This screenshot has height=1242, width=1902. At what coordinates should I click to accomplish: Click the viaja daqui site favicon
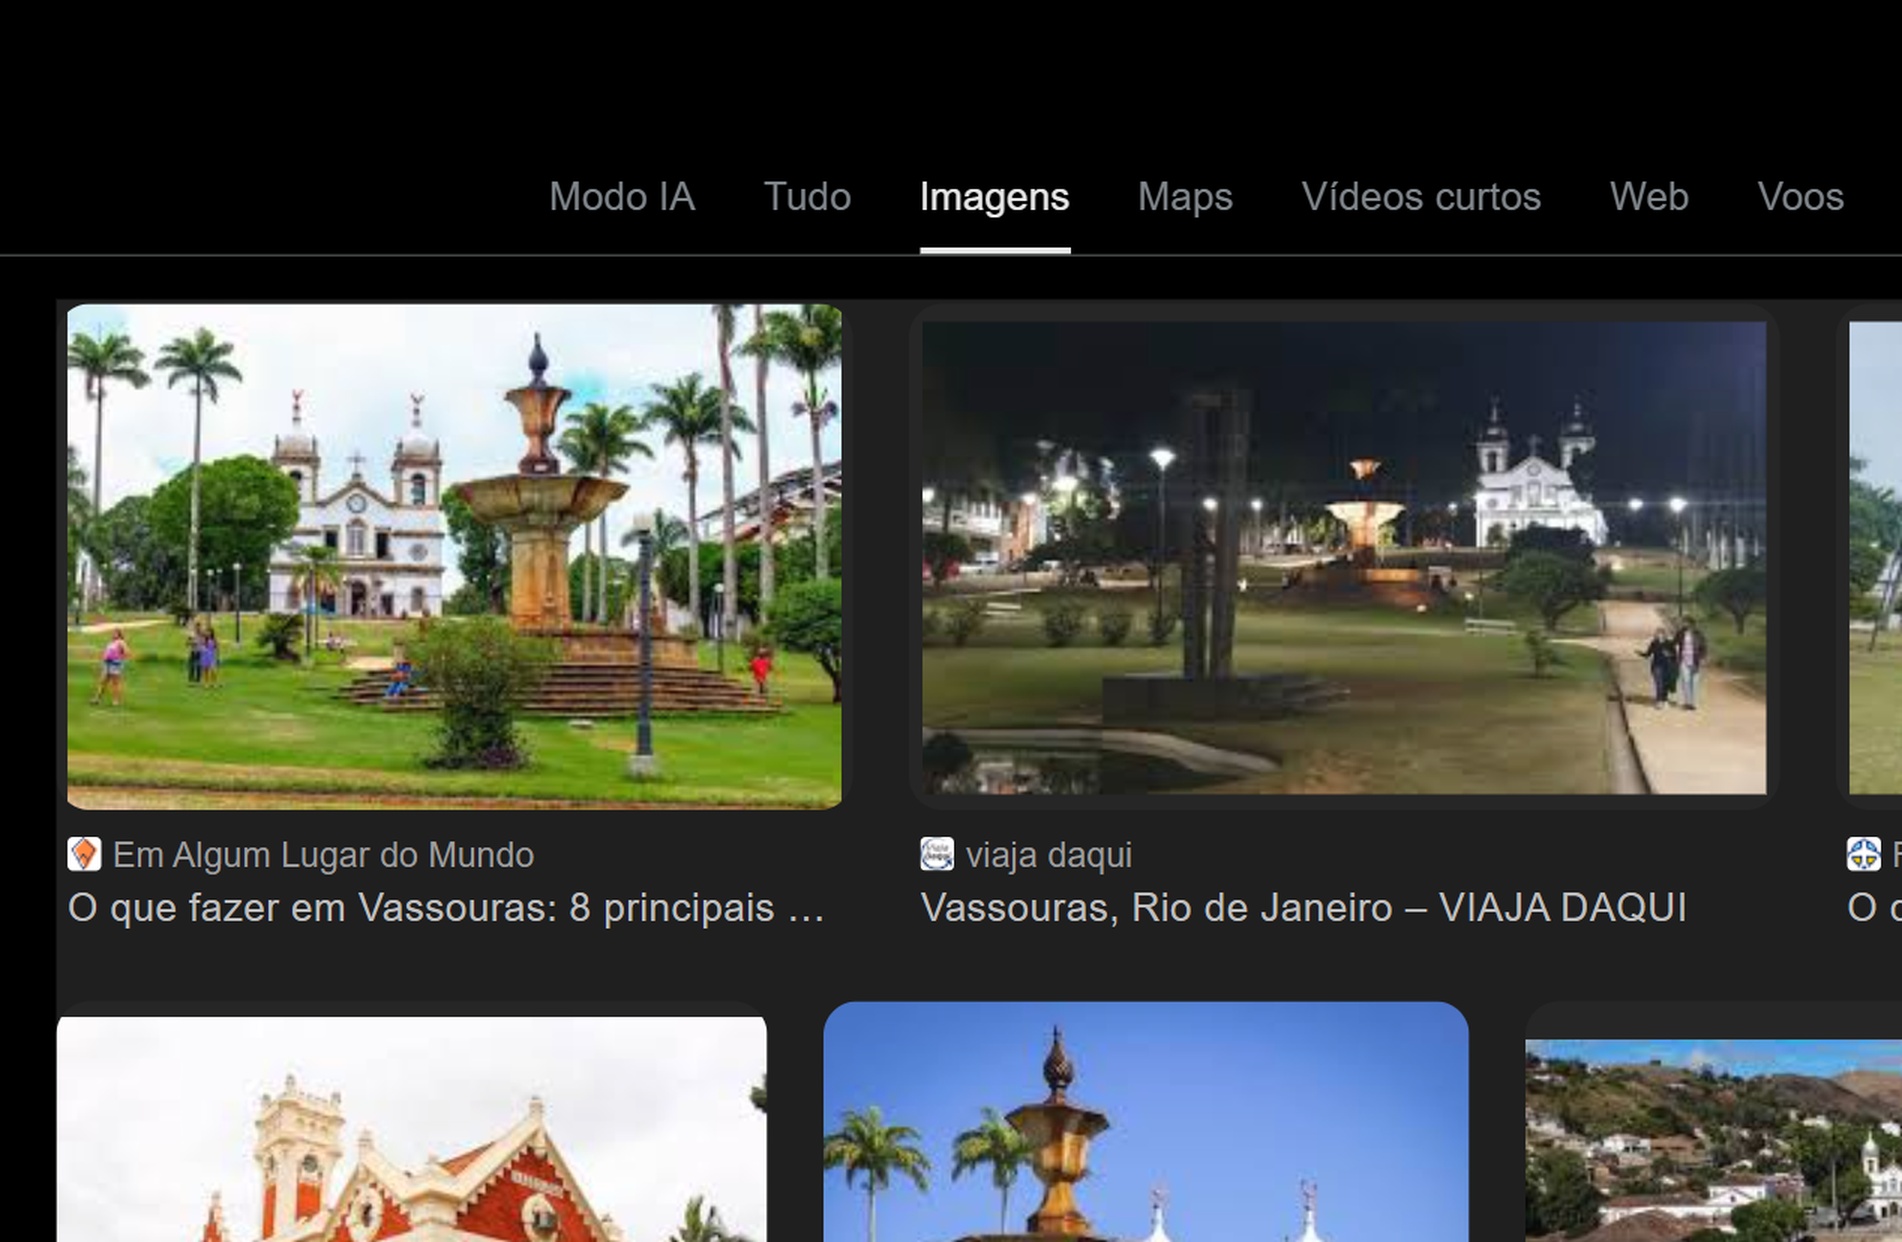[937, 855]
